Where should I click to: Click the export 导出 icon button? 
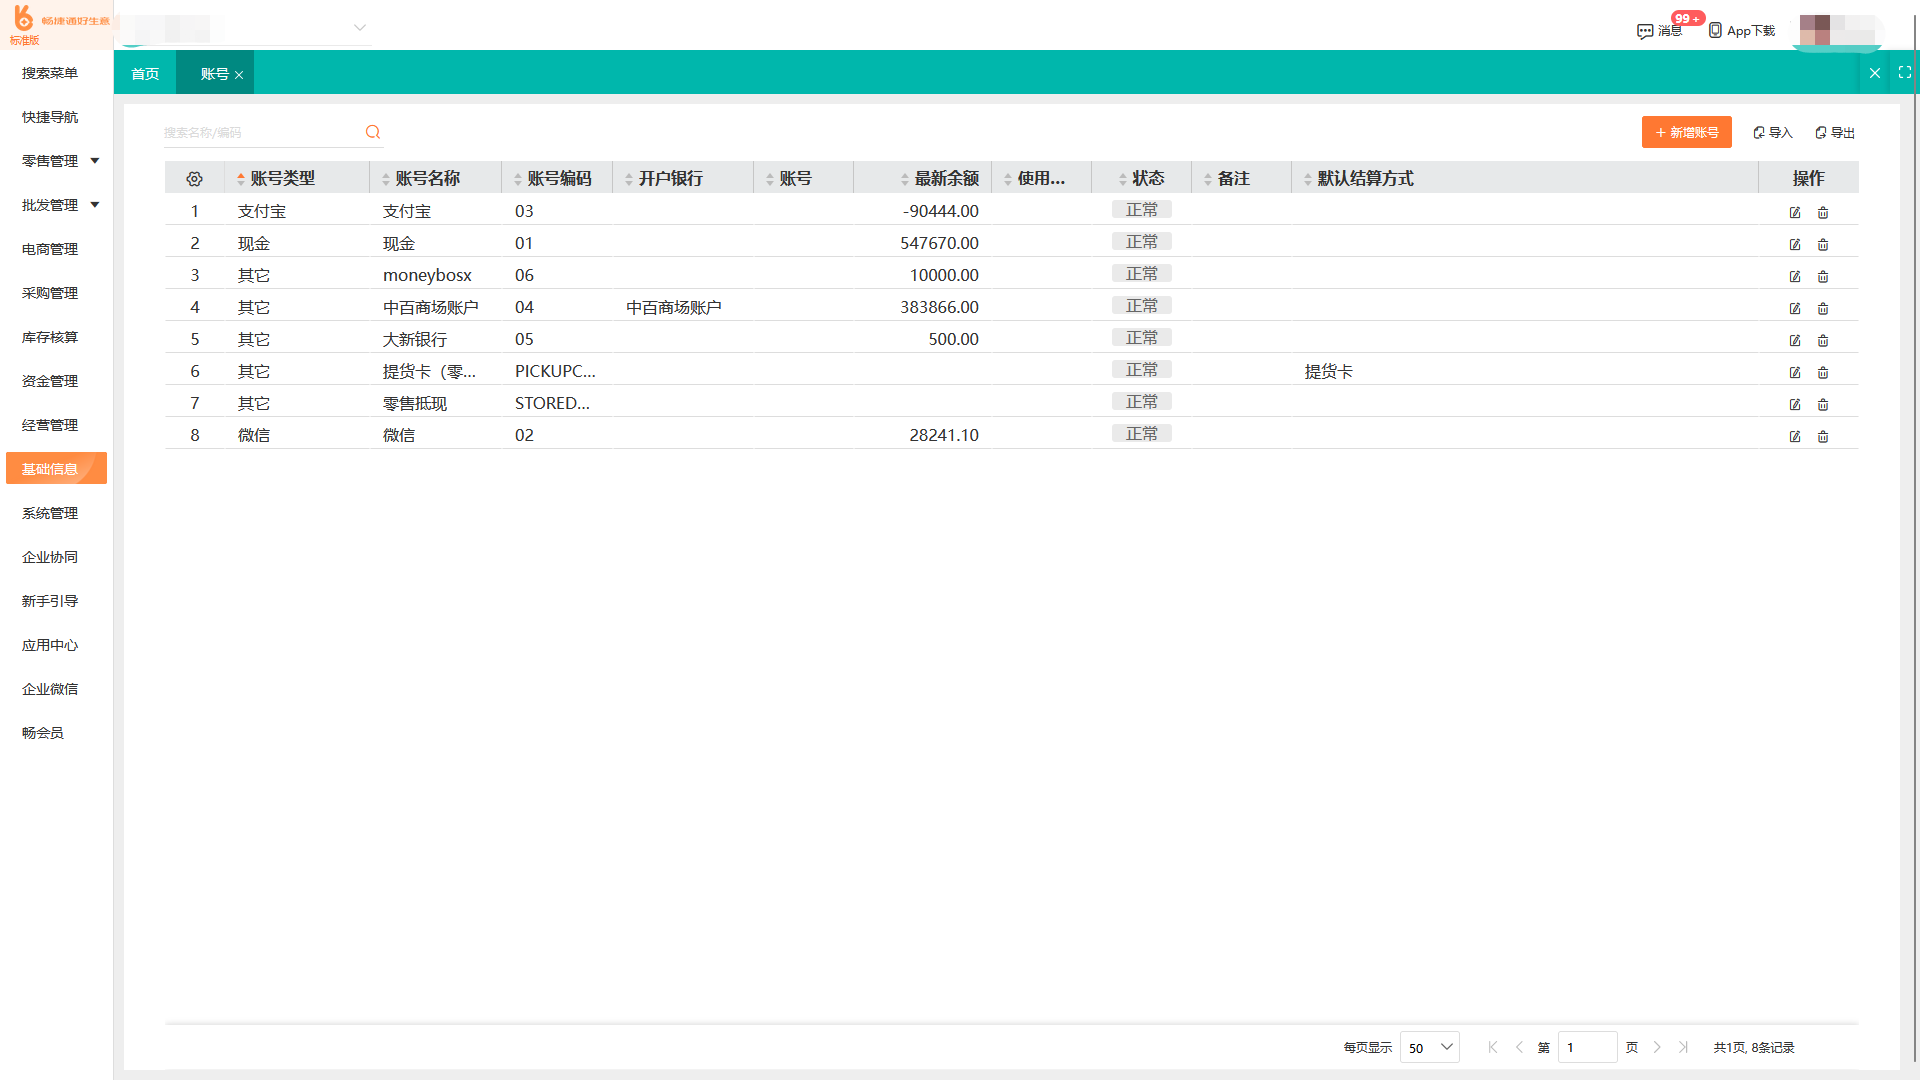pos(1837,132)
